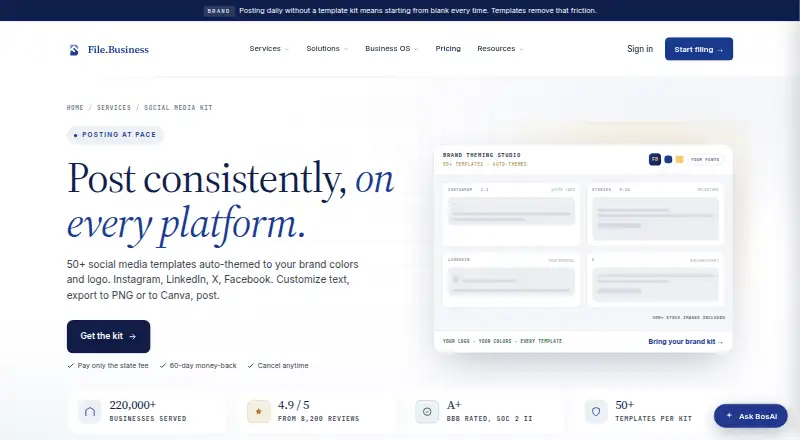Screen dimensions: 800x440
Task: Click the File.Business logo icon
Action: 74,50
